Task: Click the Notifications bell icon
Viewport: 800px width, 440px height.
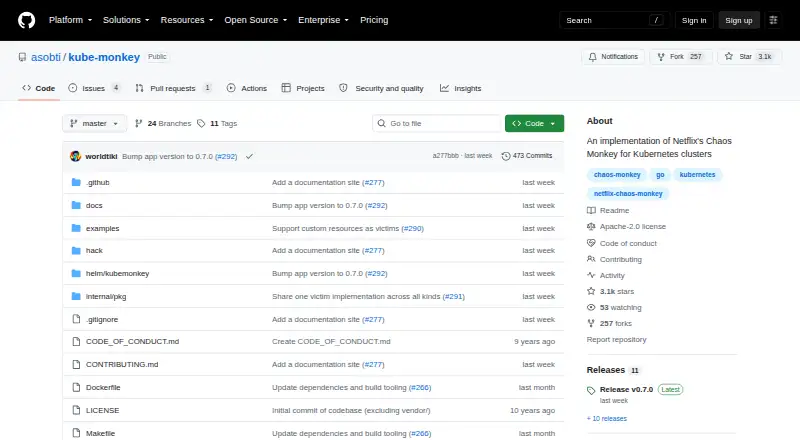Action: click(x=592, y=57)
